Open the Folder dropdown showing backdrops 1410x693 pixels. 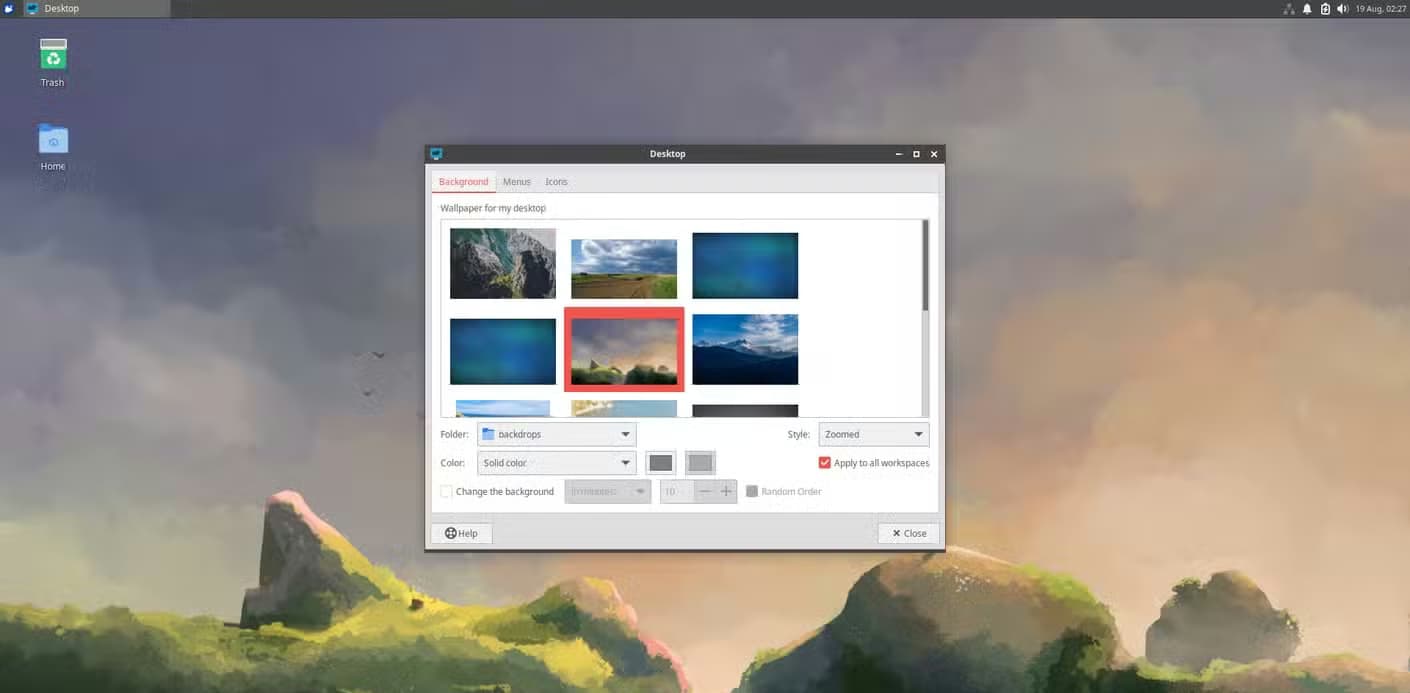(556, 434)
